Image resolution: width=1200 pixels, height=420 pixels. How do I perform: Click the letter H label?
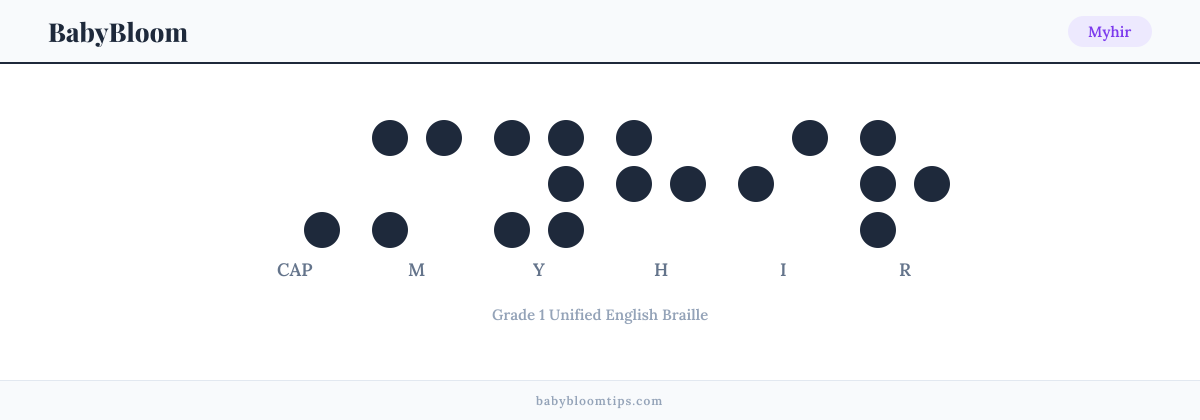tap(661, 270)
